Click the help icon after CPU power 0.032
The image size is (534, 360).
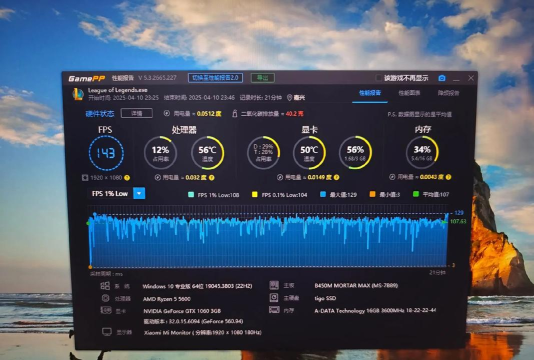point(211,177)
